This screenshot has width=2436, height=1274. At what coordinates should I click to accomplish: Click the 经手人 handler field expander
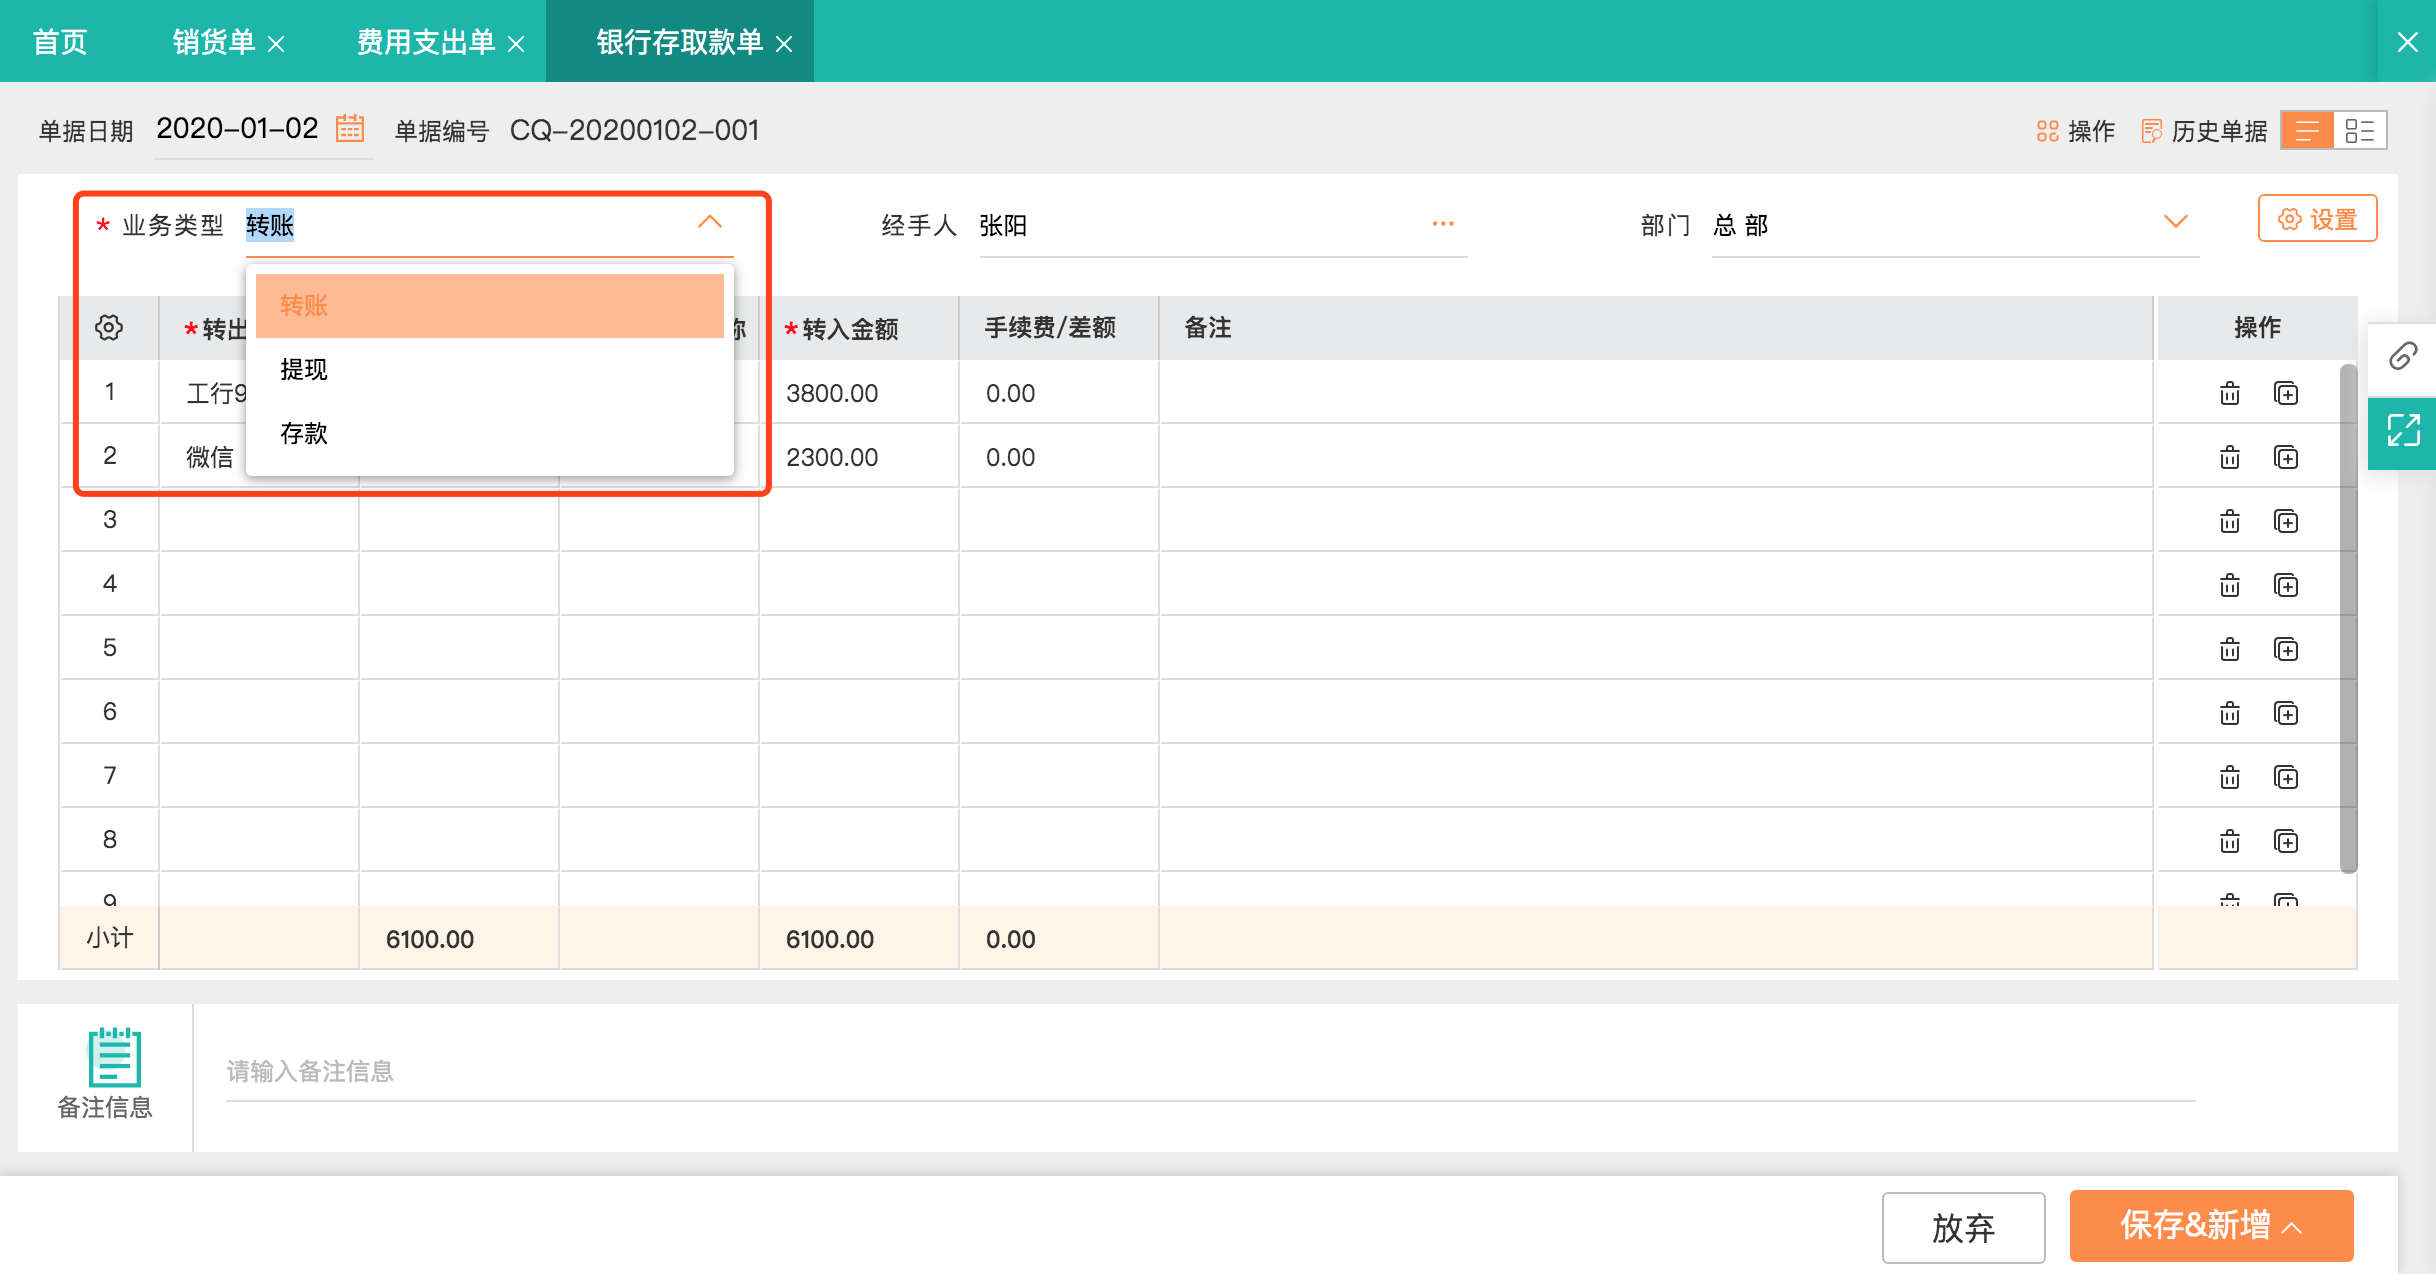tap(1439, 225)
